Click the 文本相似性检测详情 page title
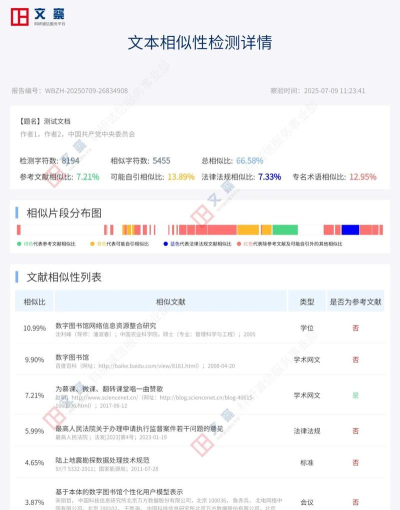Viewport: 400px width, 510px height. point(200,43)
